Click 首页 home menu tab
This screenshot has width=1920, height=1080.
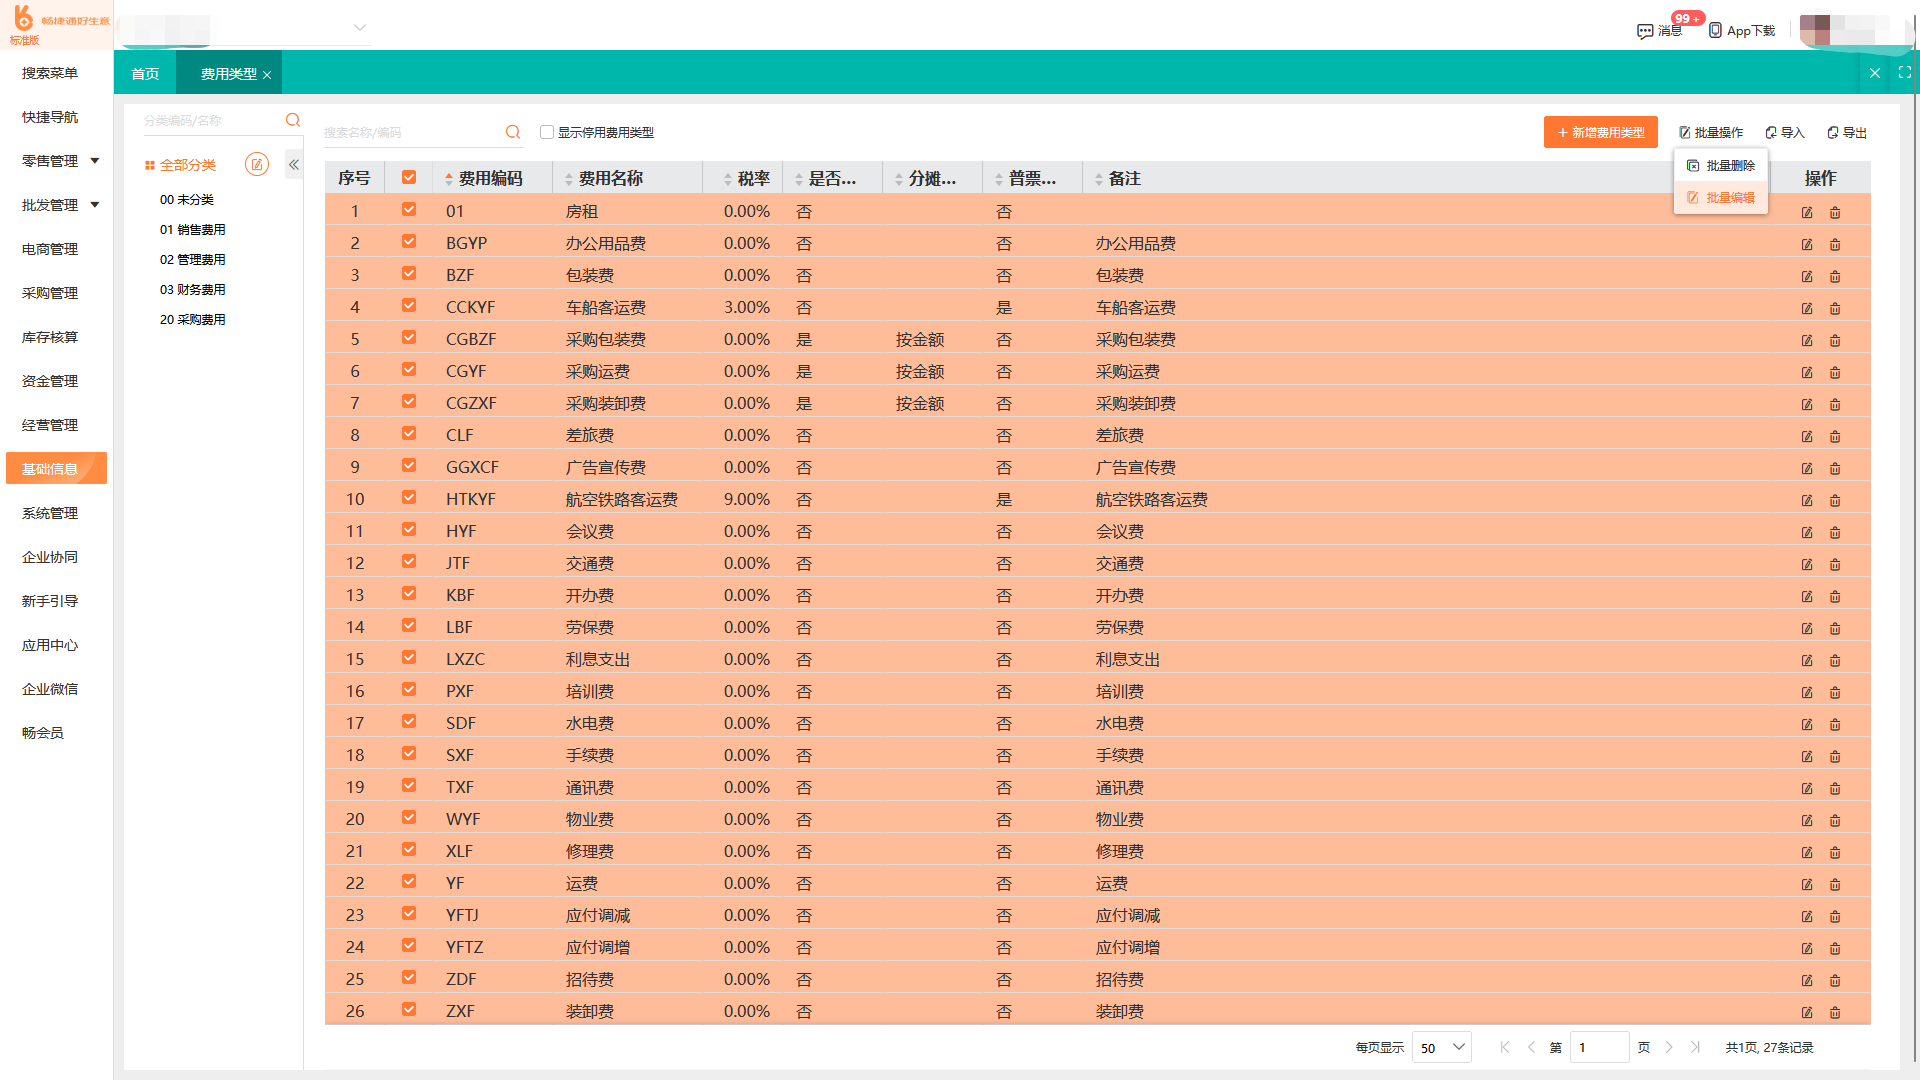click(145, 74)
